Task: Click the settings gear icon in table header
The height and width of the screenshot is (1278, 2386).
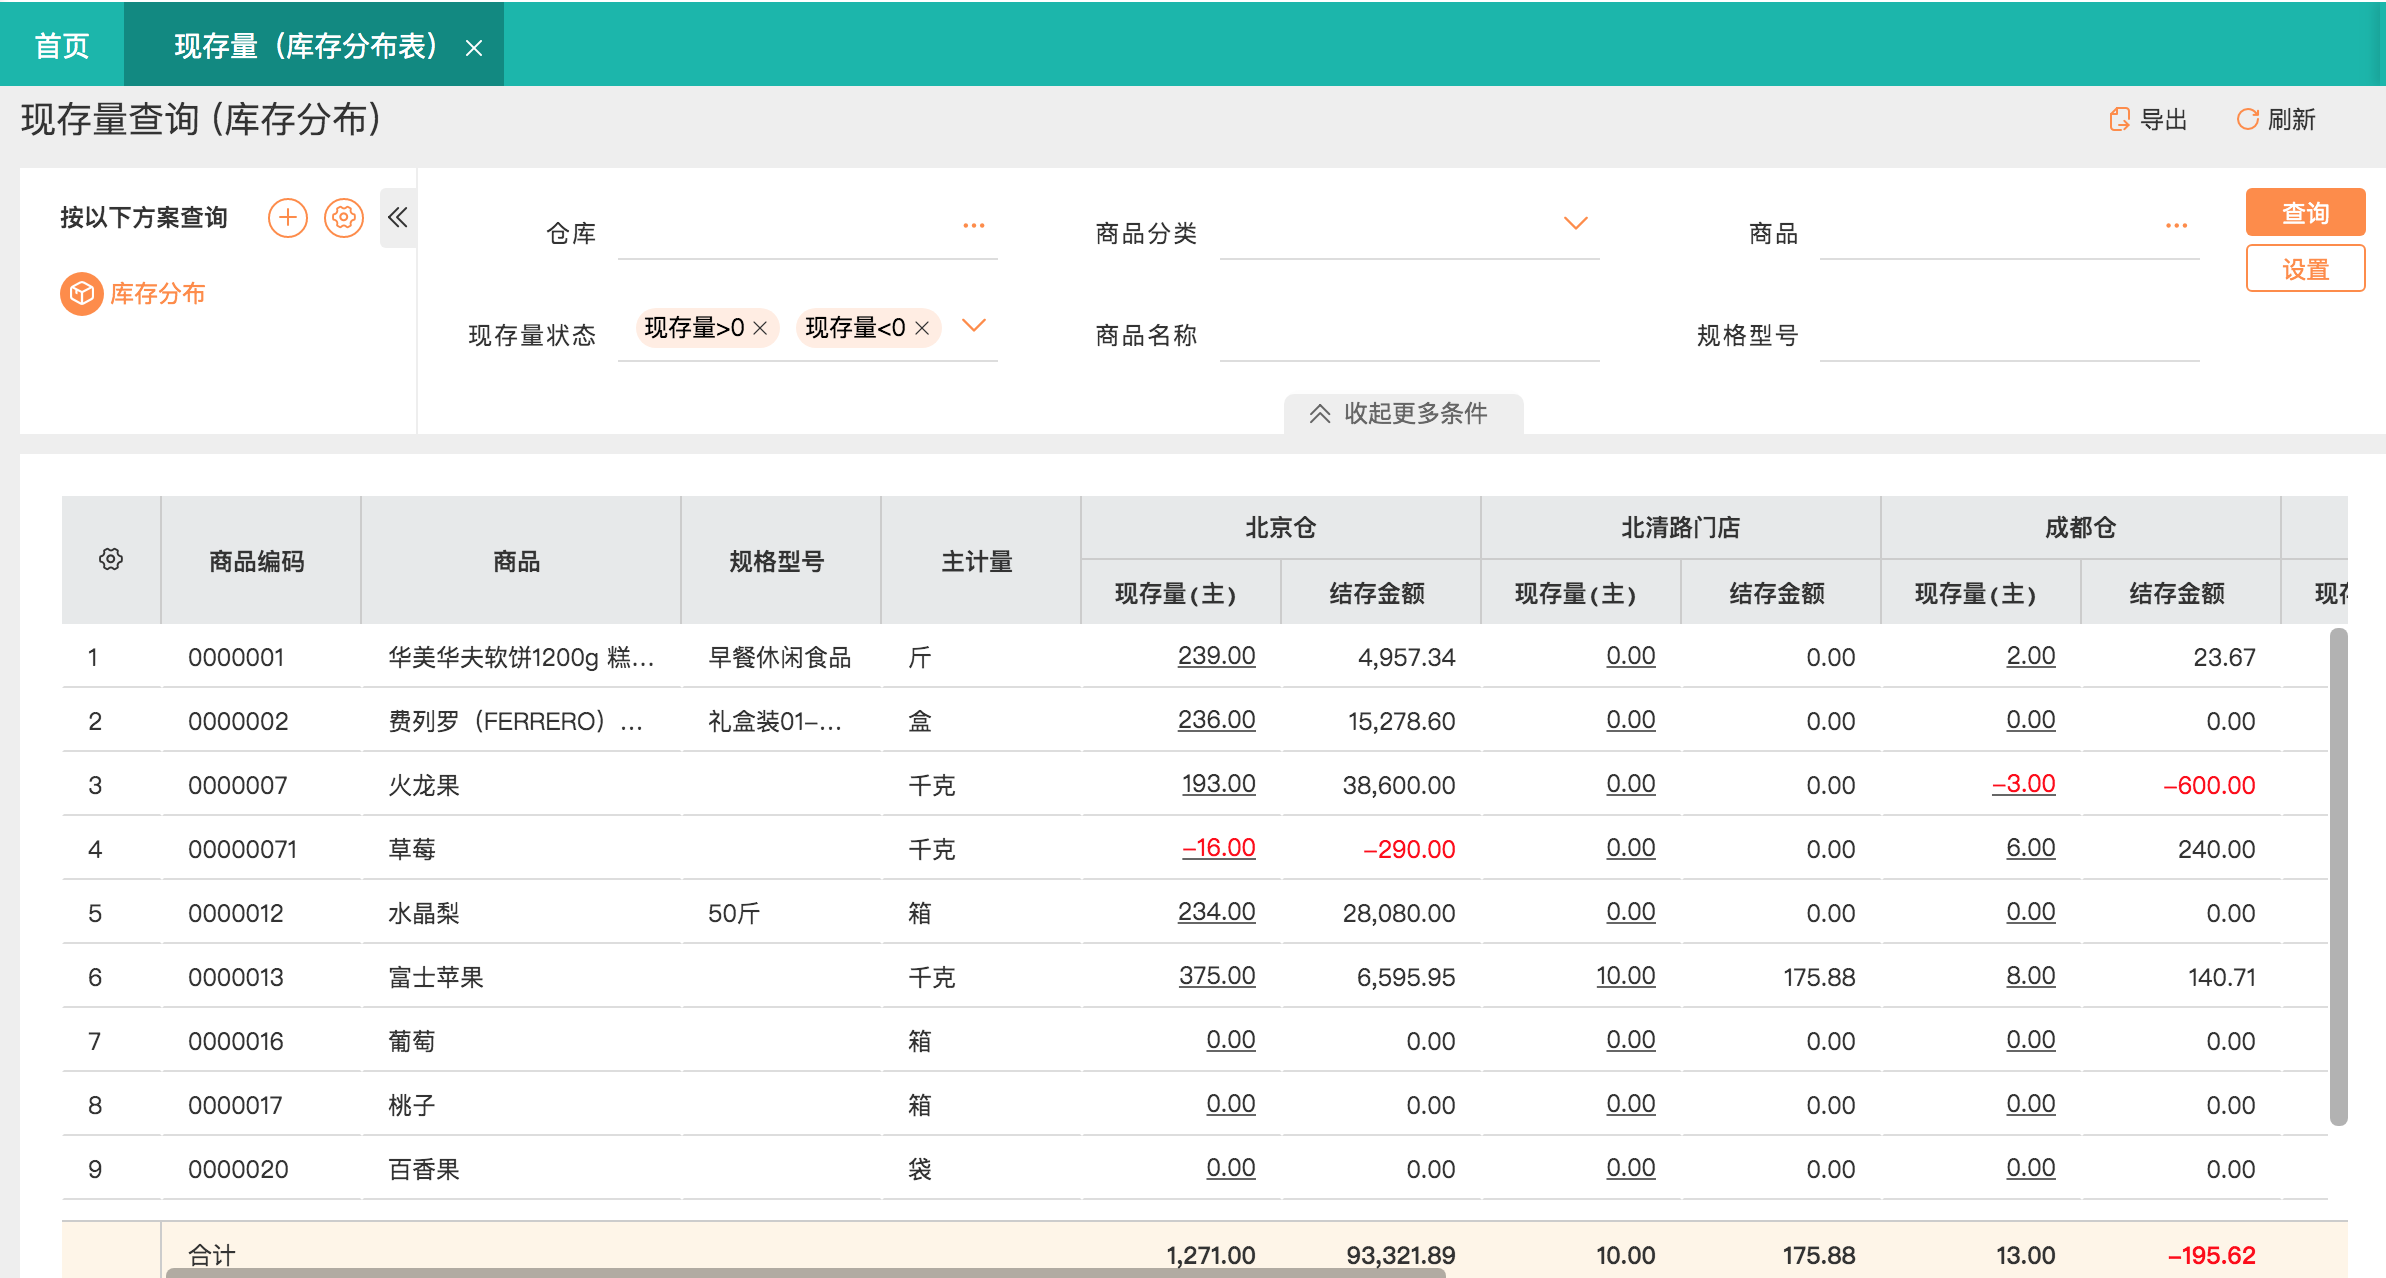Action: coord(112,560)
